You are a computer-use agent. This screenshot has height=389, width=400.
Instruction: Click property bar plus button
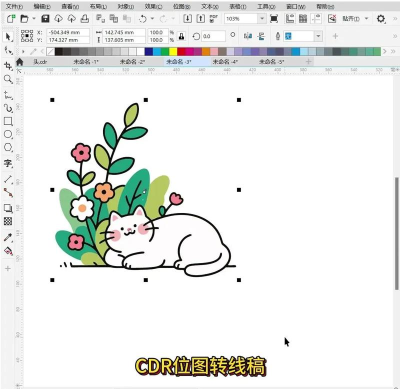click(x=335, y=36)
